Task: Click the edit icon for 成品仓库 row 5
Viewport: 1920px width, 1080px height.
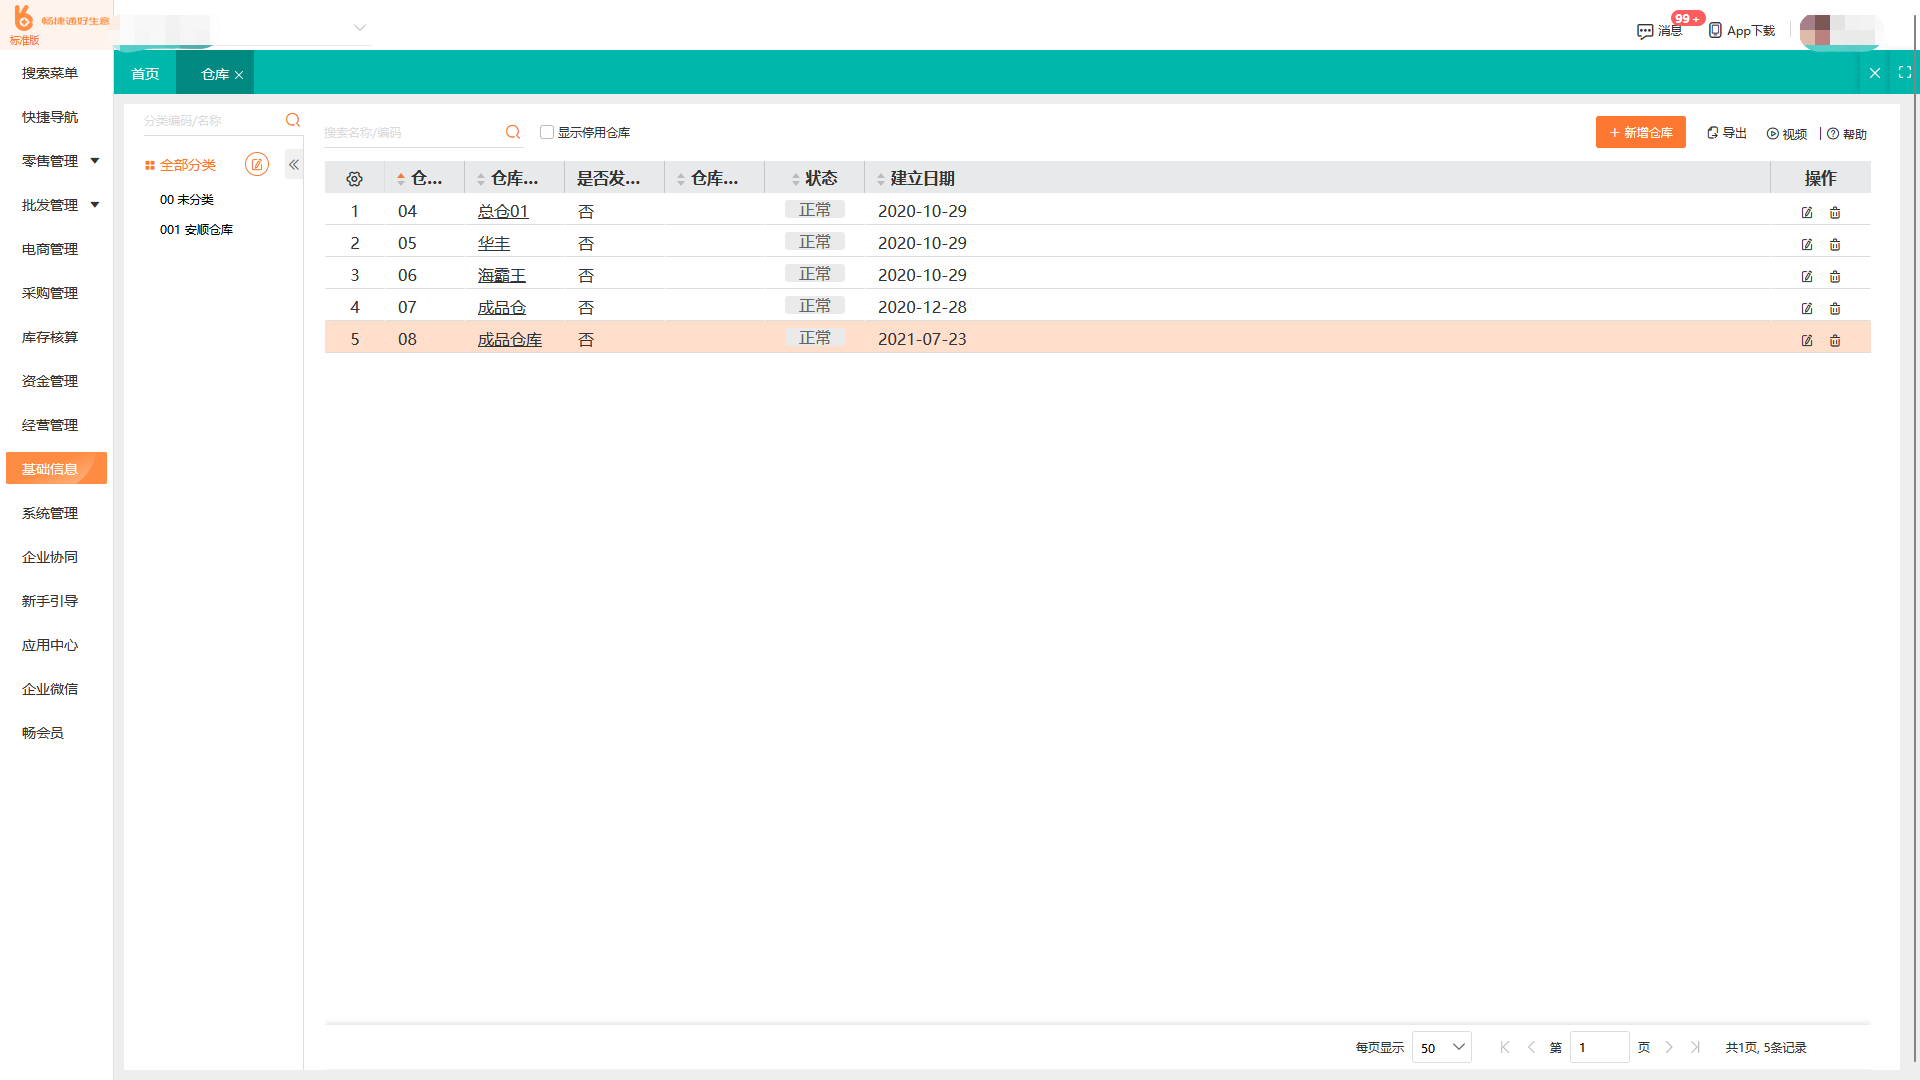Action: [1807, 339]
